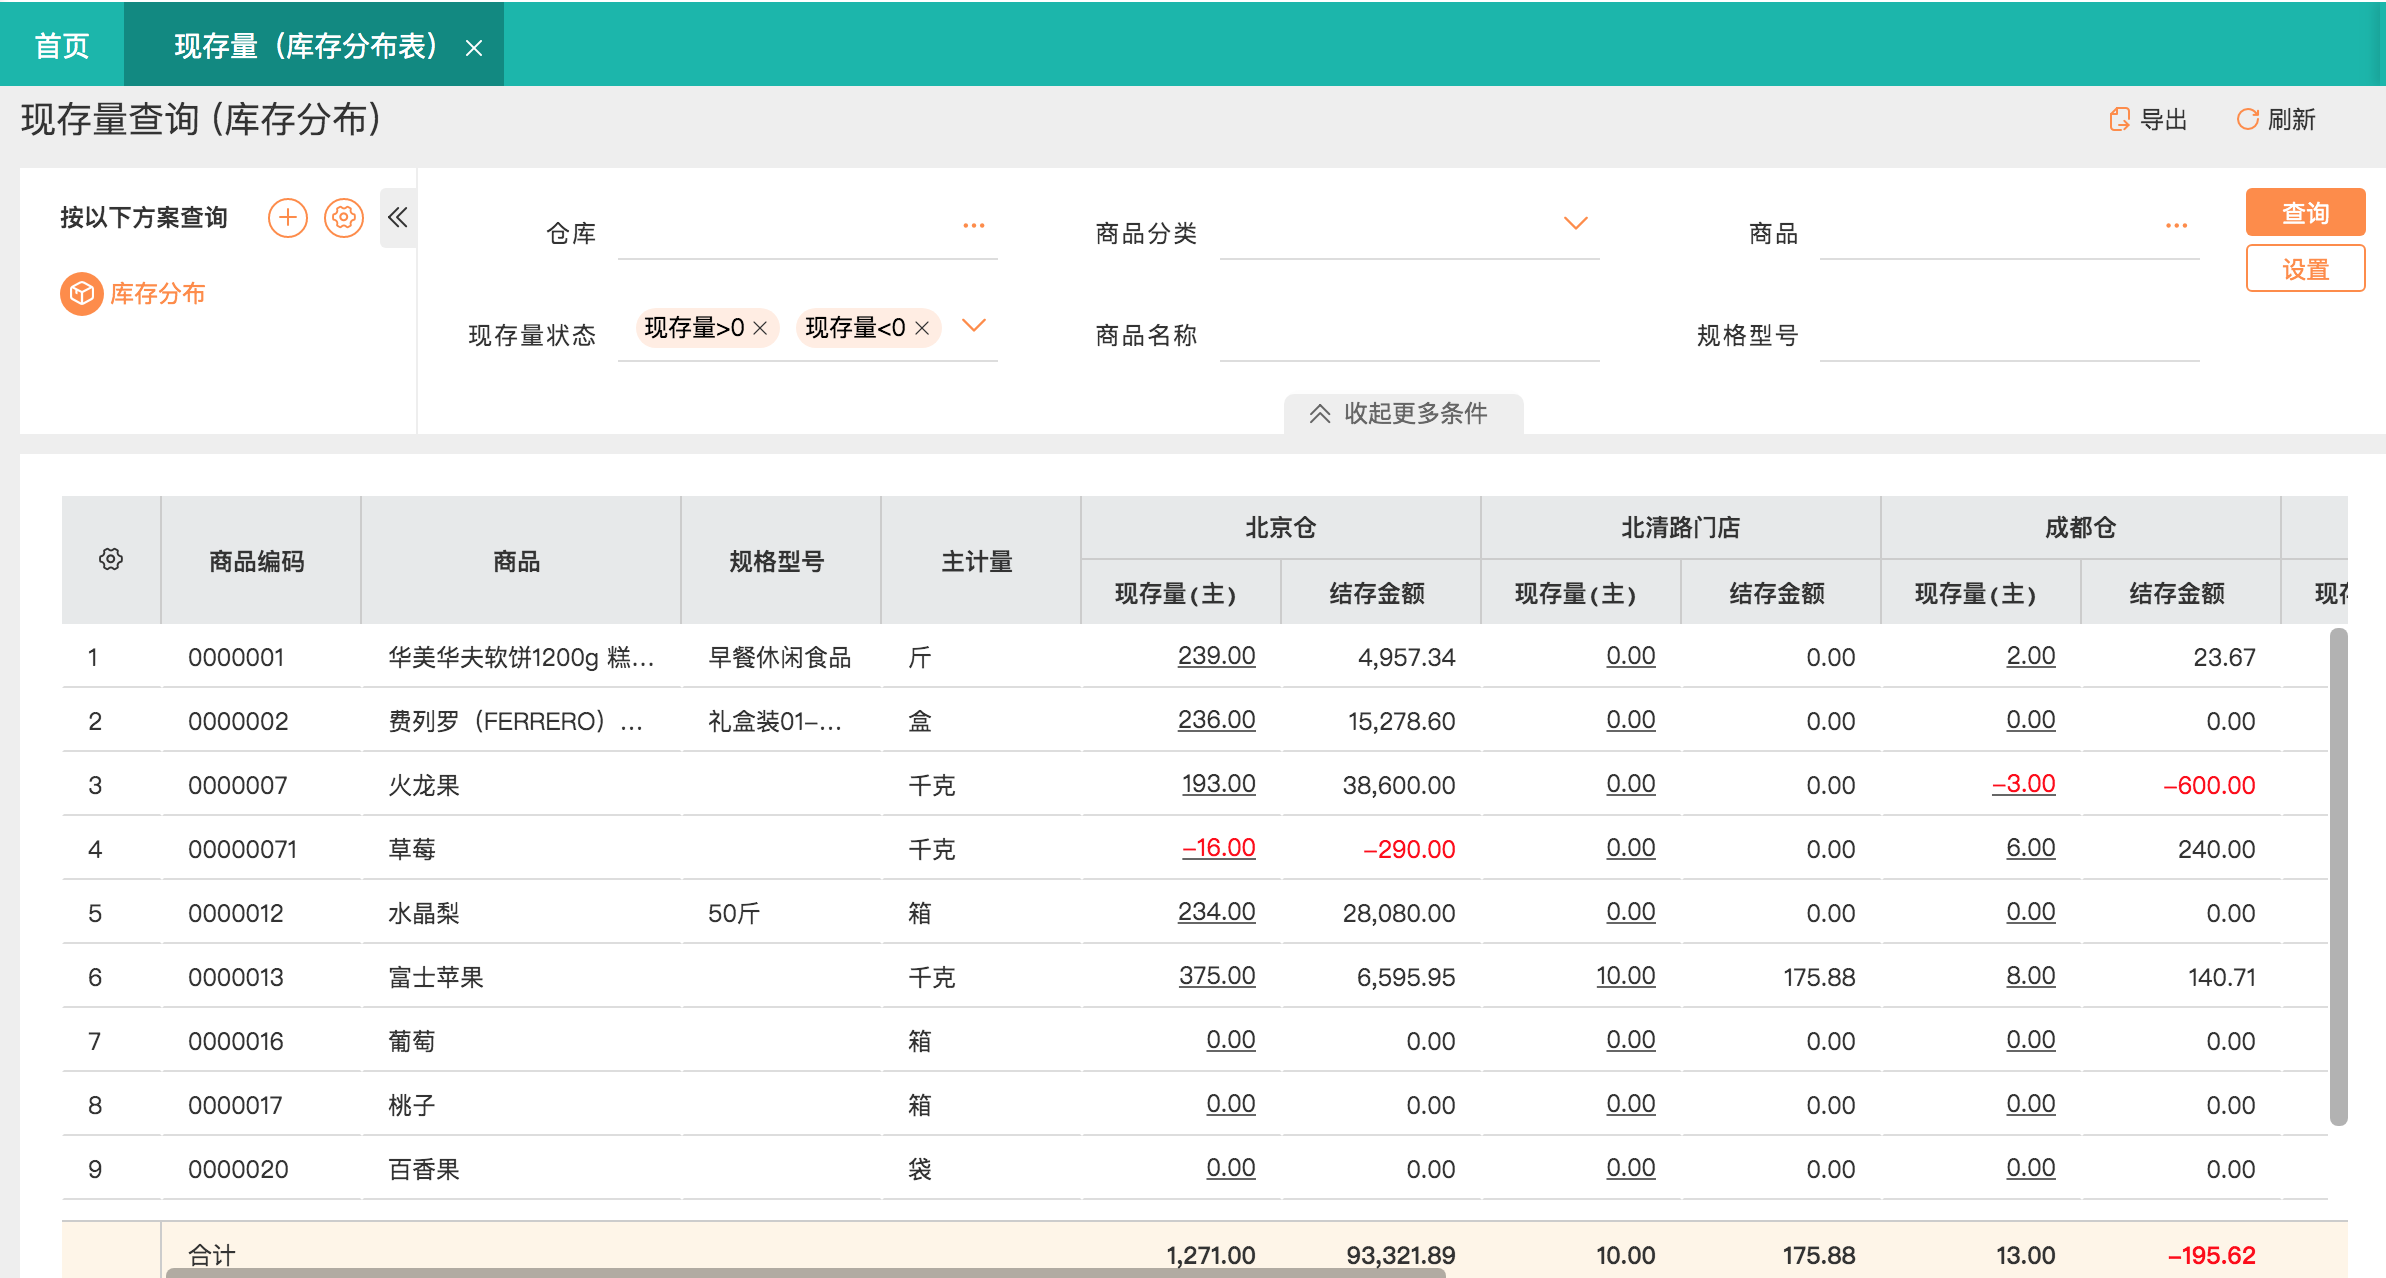The width and height of the screenshot is (2386, 1278).
Task: Remove the 现存量<0 filter tag
Action: (918, 328)
